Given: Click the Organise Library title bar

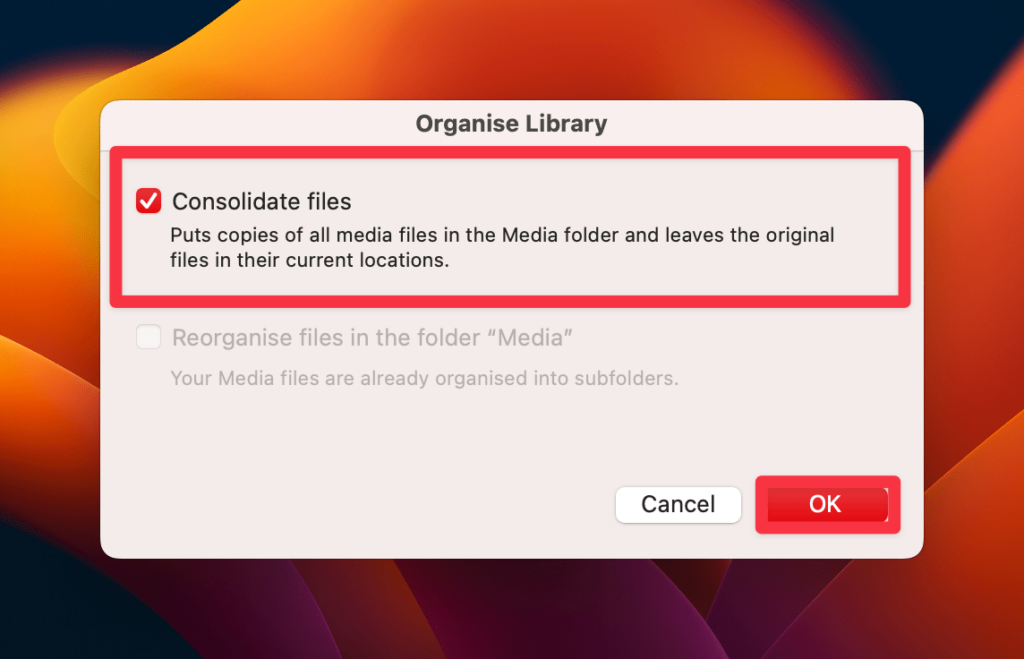Looking at the screenshot, I should [511, 123].
